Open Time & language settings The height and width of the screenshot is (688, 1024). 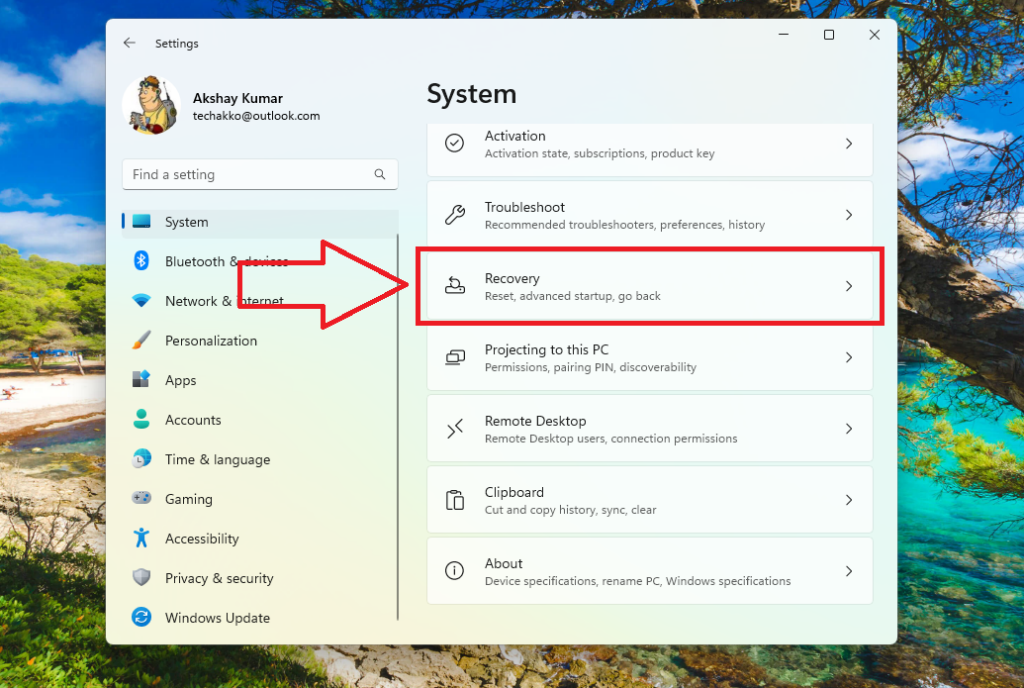coord(217,460)
